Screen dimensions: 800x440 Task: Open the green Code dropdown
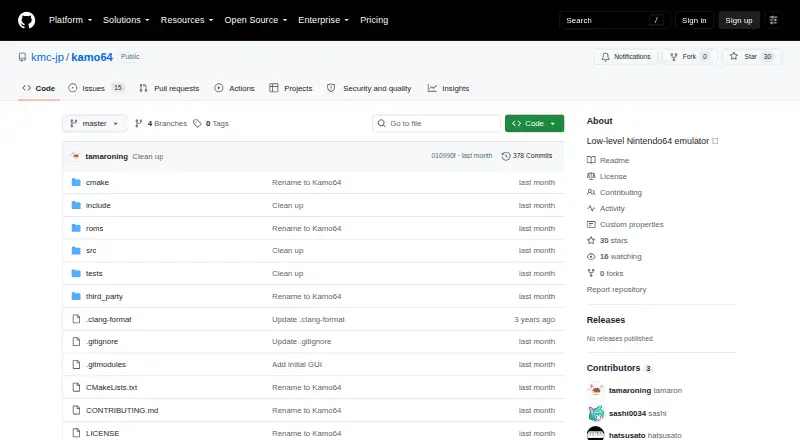click(x=534, y=124)
